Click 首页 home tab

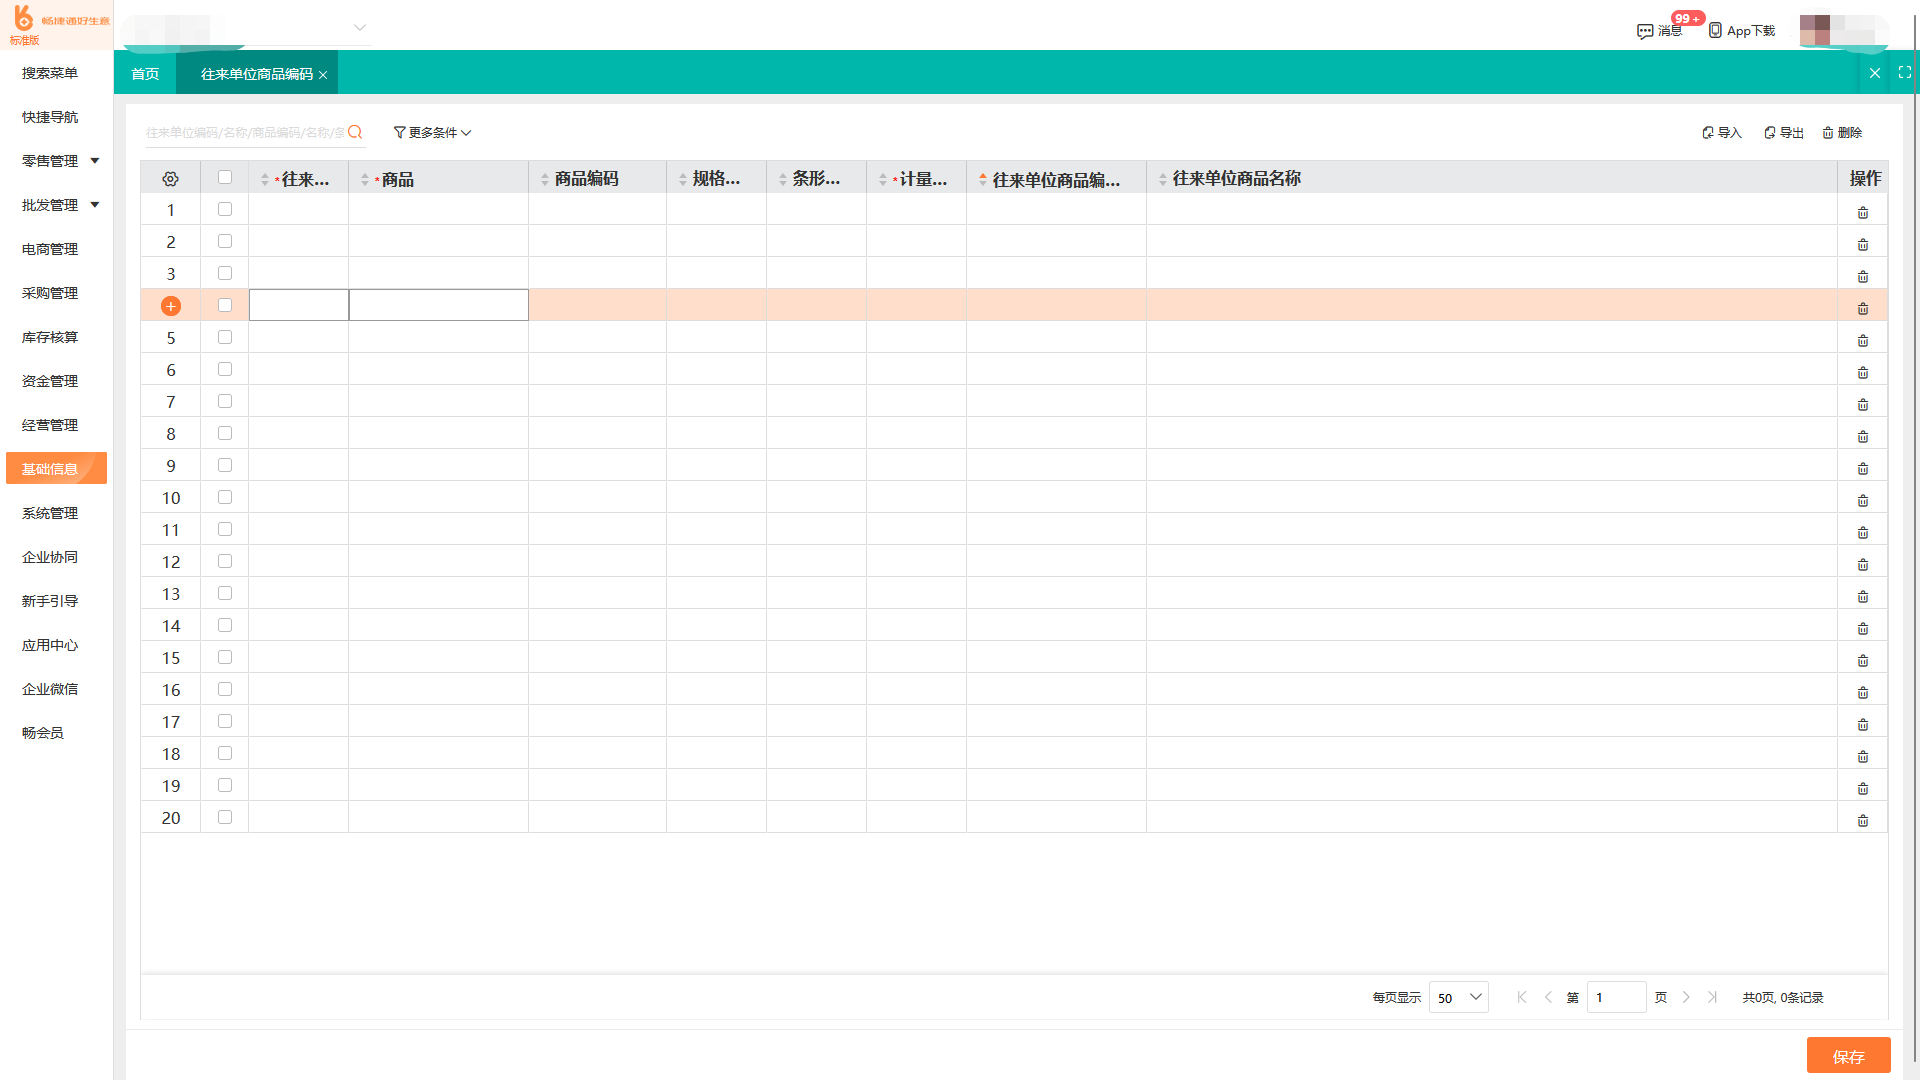(x=145, y=74)
